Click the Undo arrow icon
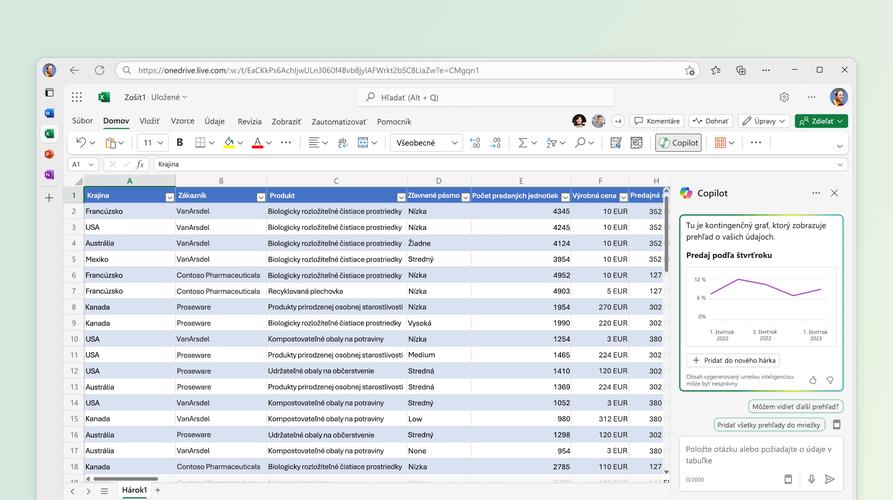The image size is (893, 500). coord(81,142)
